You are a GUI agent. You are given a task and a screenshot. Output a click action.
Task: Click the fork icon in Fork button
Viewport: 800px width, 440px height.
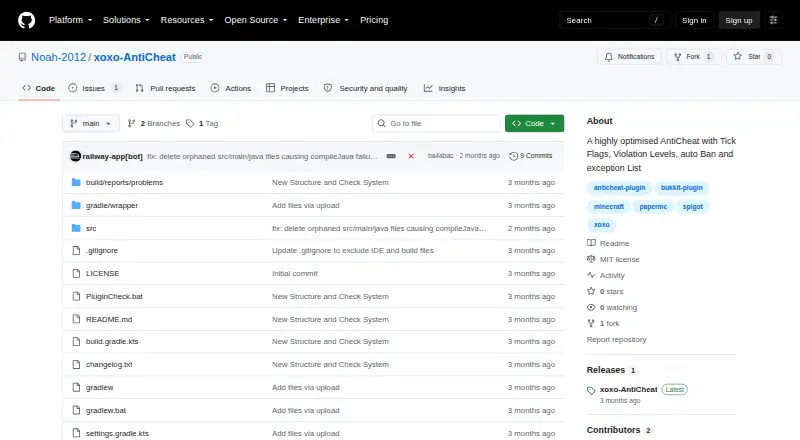coord(678,57)
